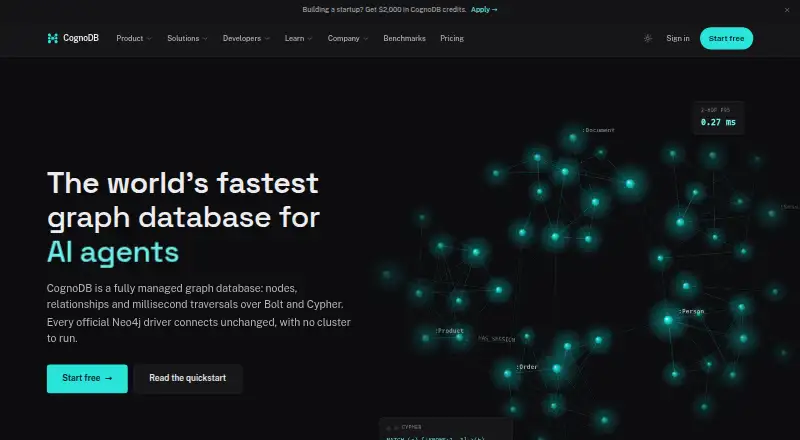
Task: Dismiss the startup credits banner
Action: [x=787, y=10]
